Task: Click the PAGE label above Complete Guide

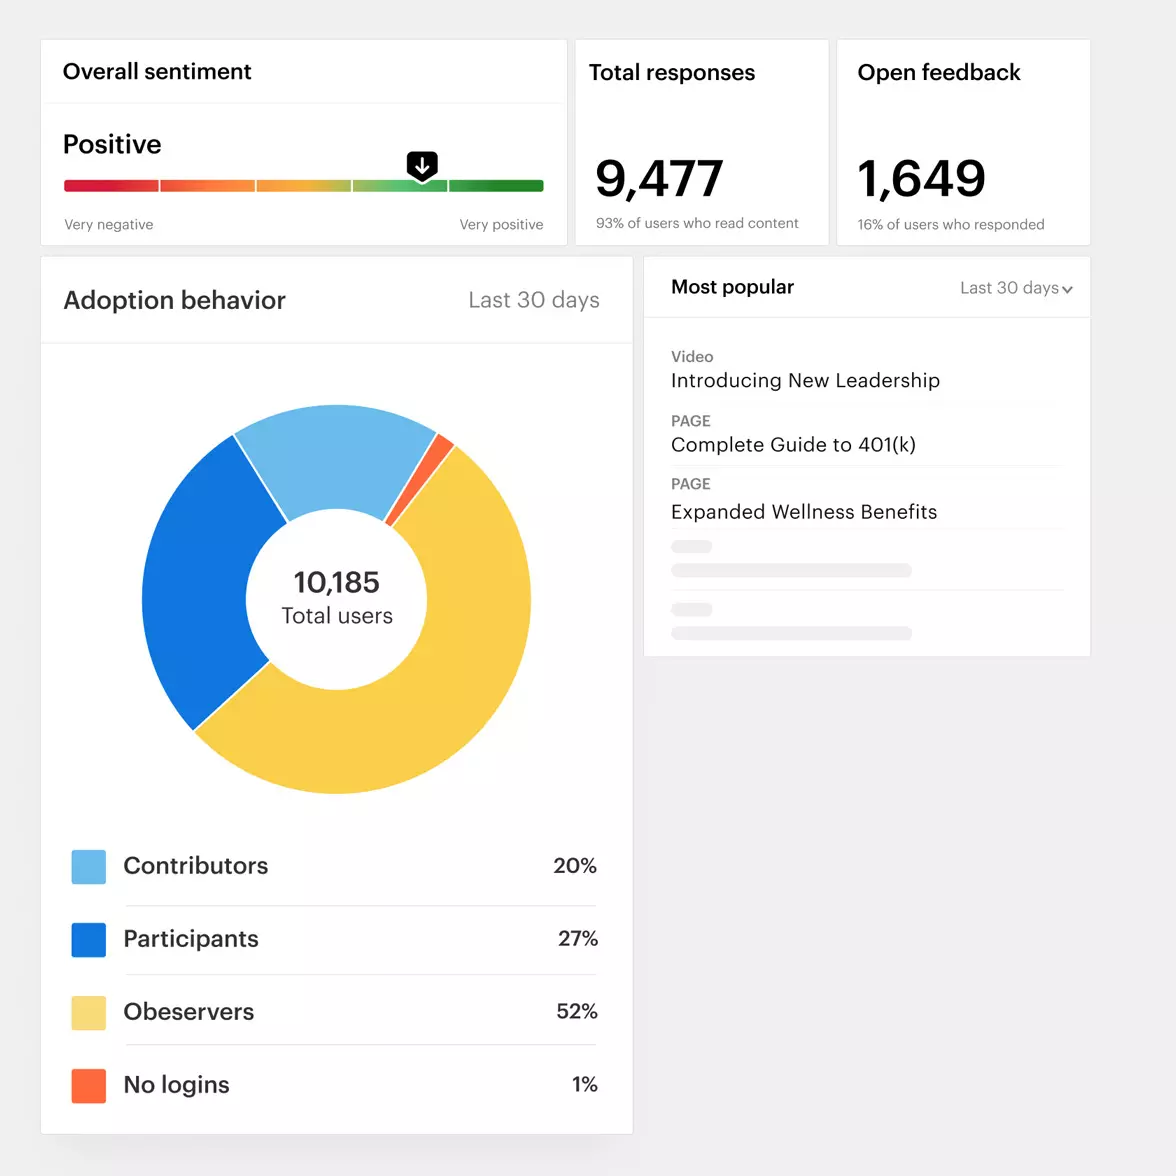Action: (691, 420)
